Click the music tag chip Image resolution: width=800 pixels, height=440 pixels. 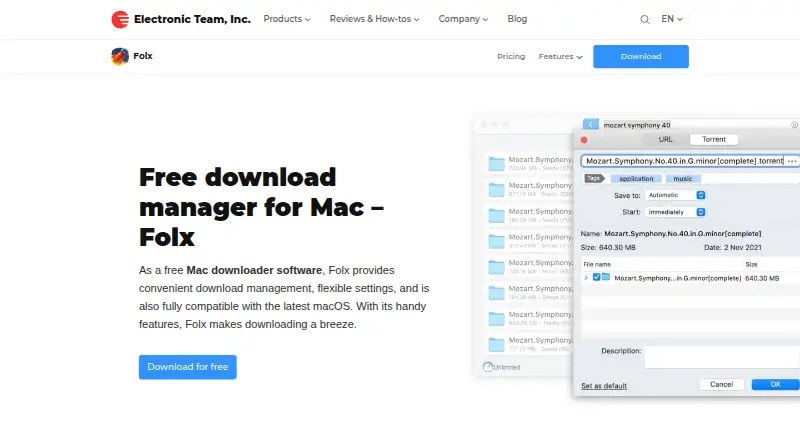(683, 179)
